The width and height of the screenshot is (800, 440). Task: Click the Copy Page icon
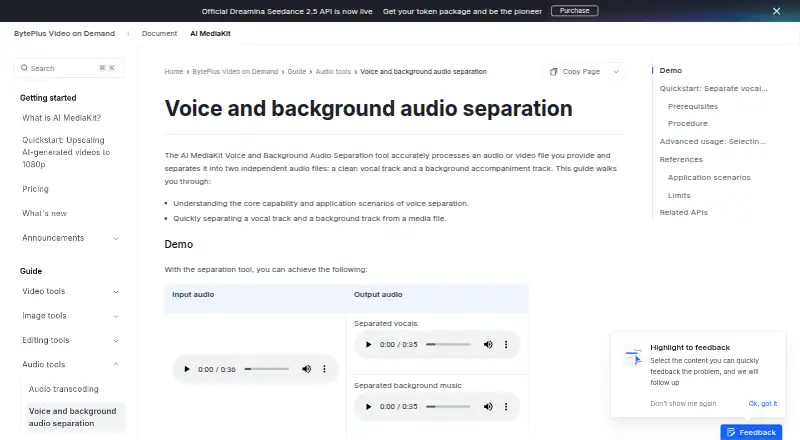[554, 71]
